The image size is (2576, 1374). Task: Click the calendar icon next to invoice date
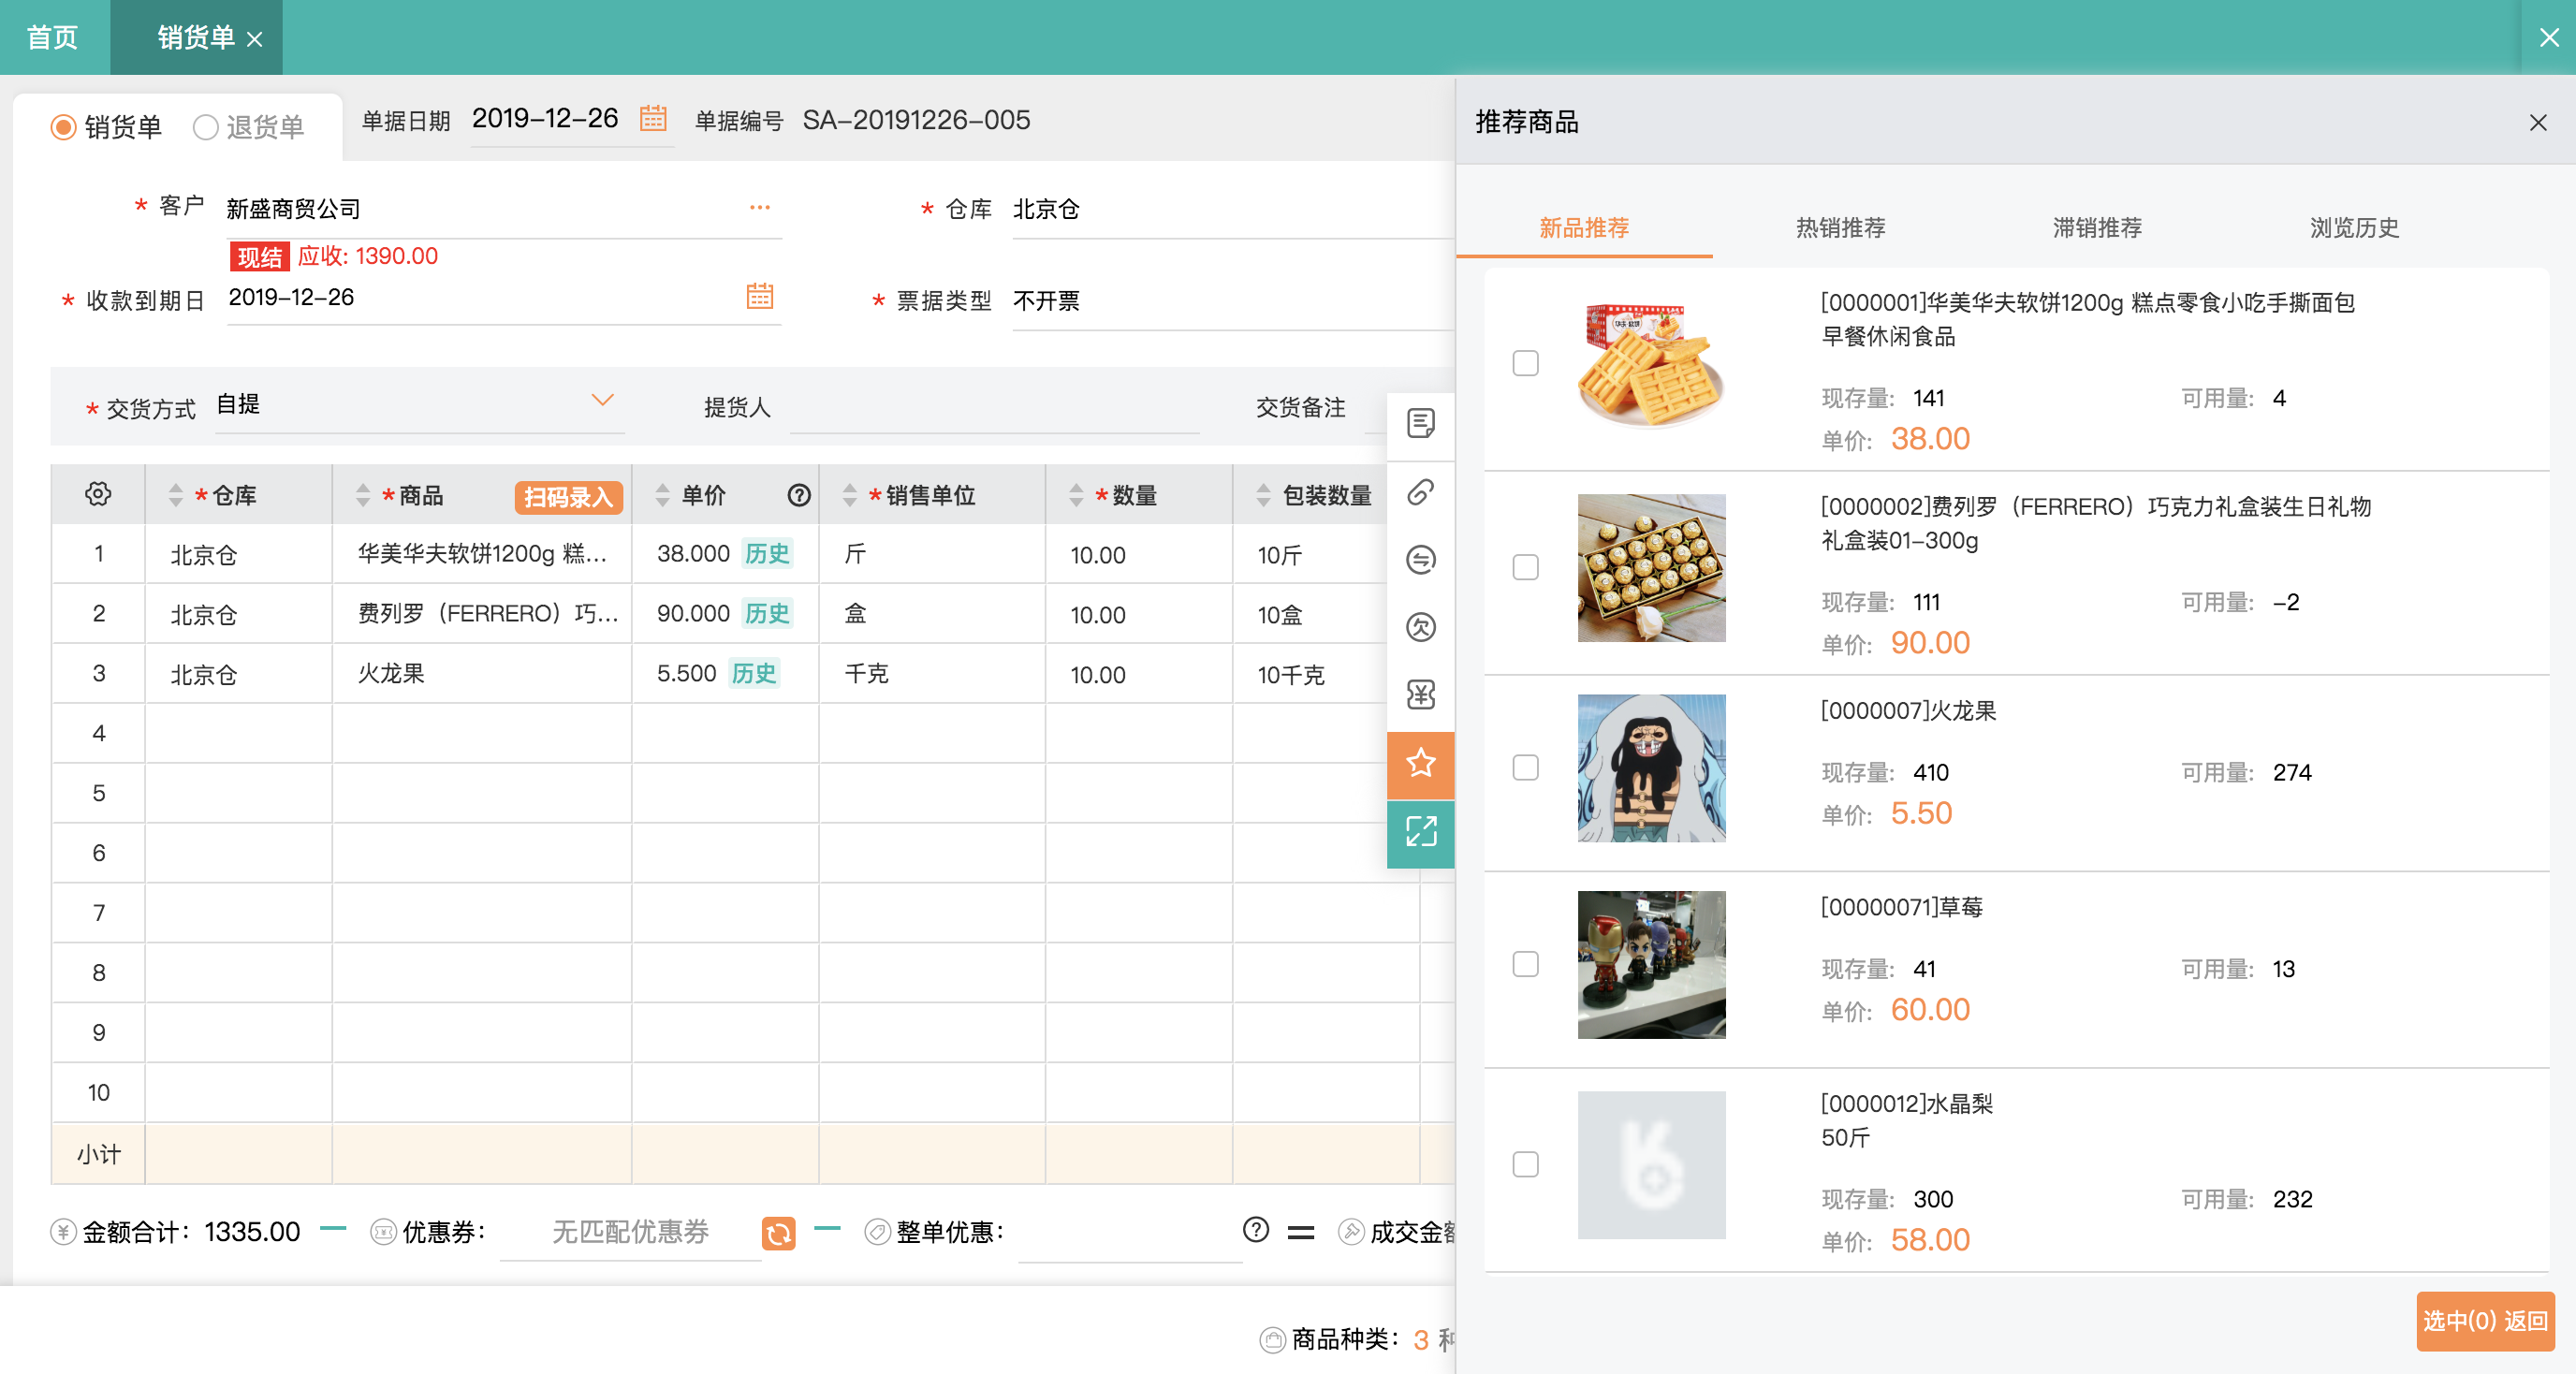coord(654,119)
